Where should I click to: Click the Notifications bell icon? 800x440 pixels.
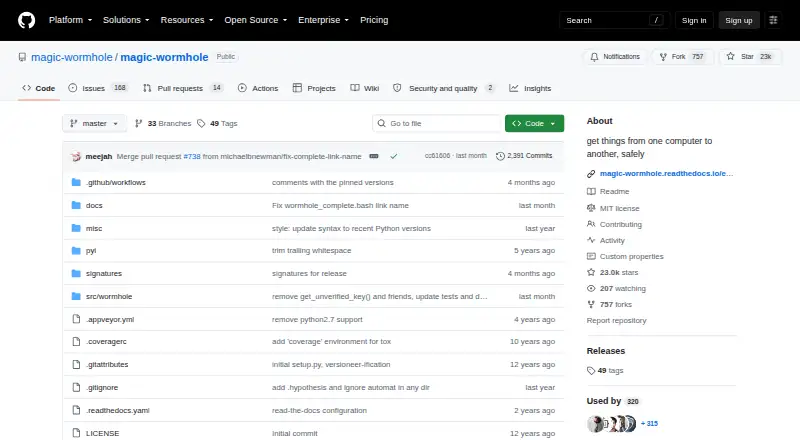pos(594,57)
